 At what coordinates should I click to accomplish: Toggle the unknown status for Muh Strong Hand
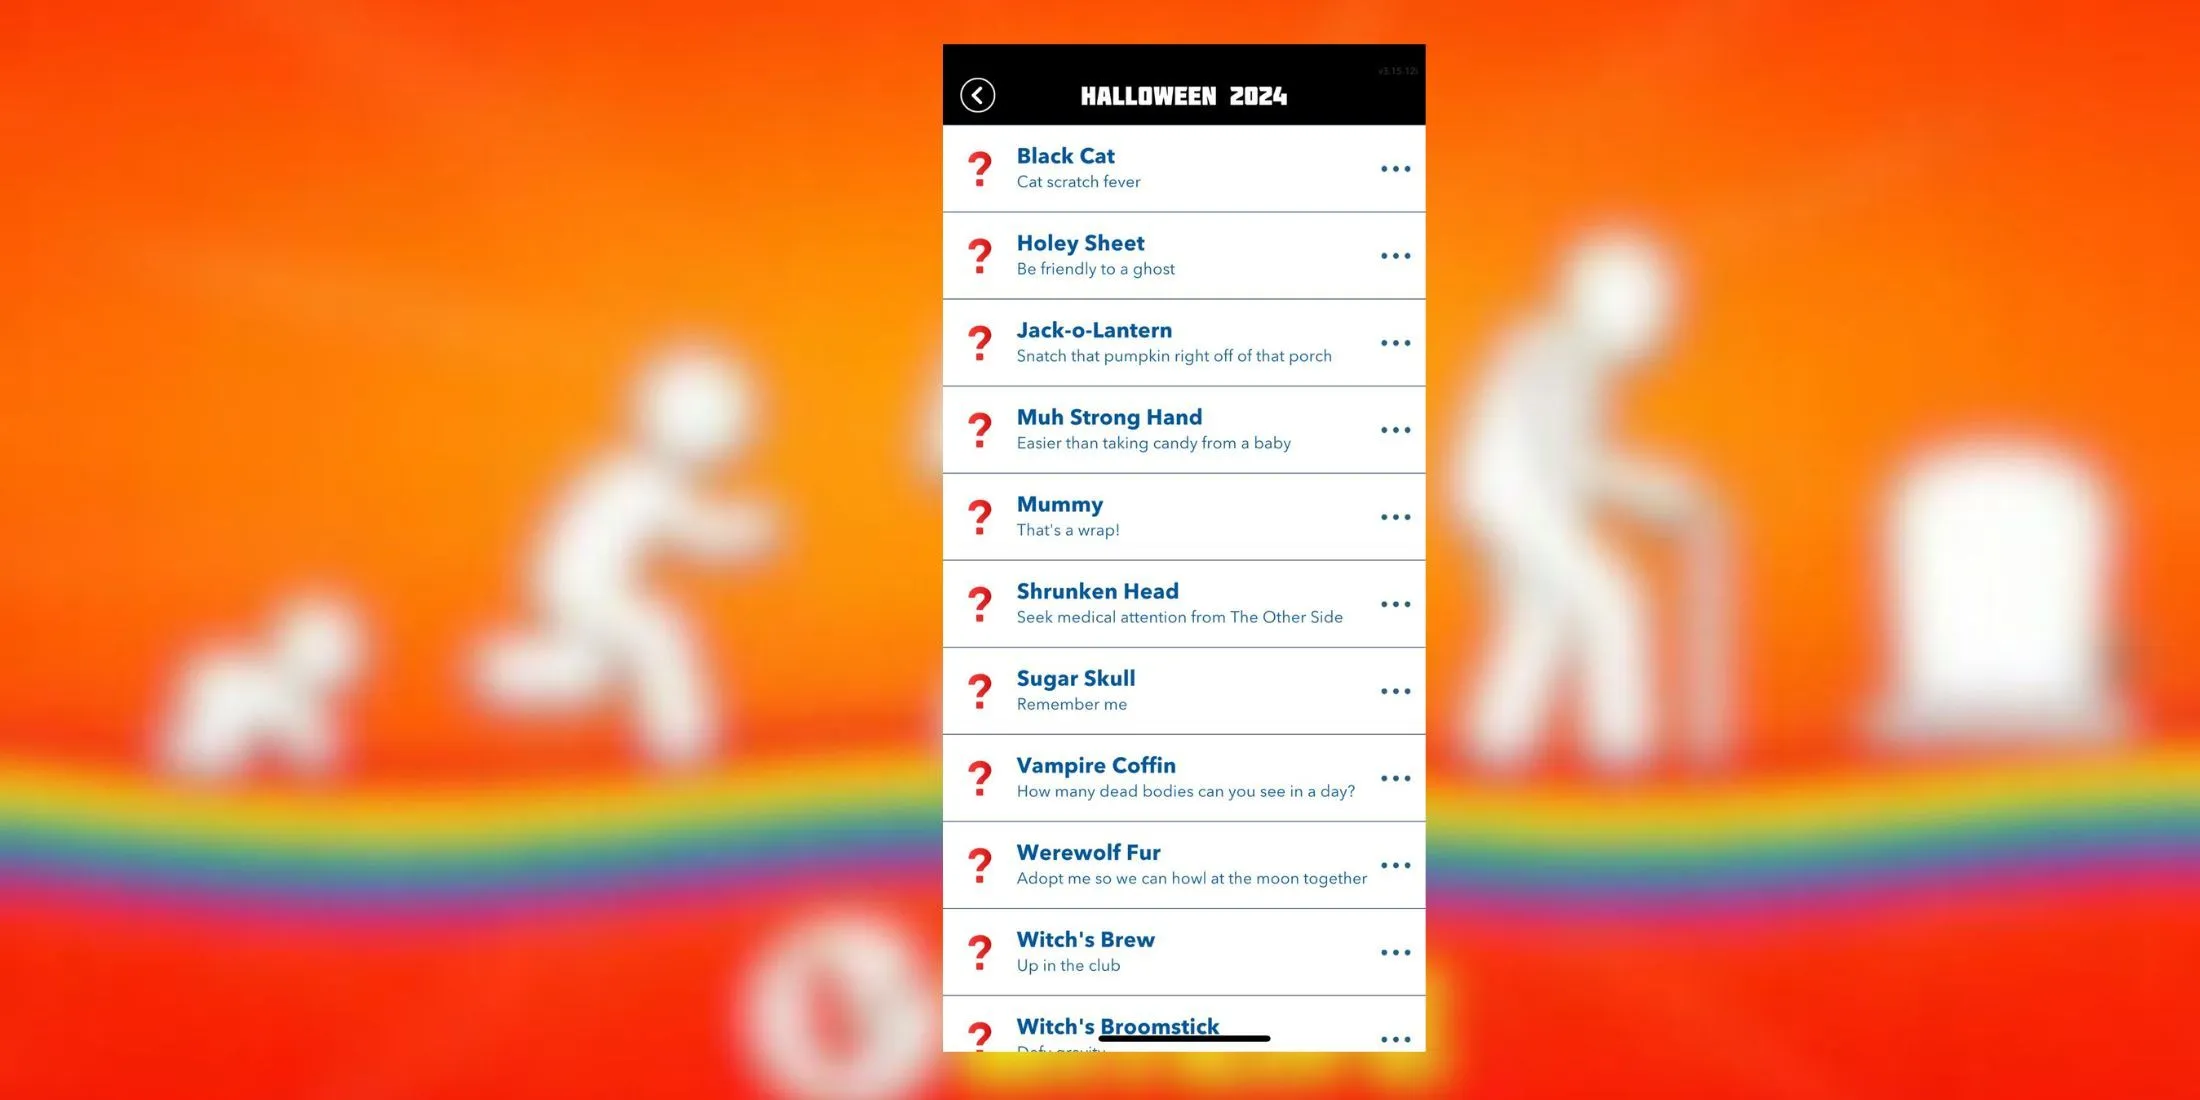point(978,429)
